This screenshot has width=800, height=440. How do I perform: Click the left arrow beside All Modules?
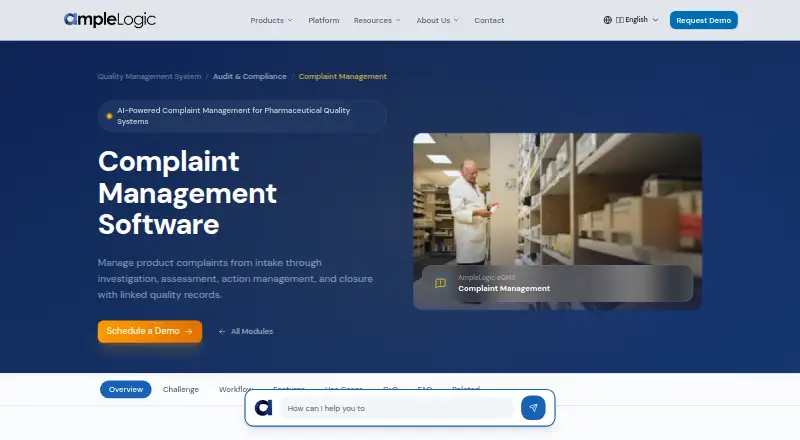pos(222,332)
